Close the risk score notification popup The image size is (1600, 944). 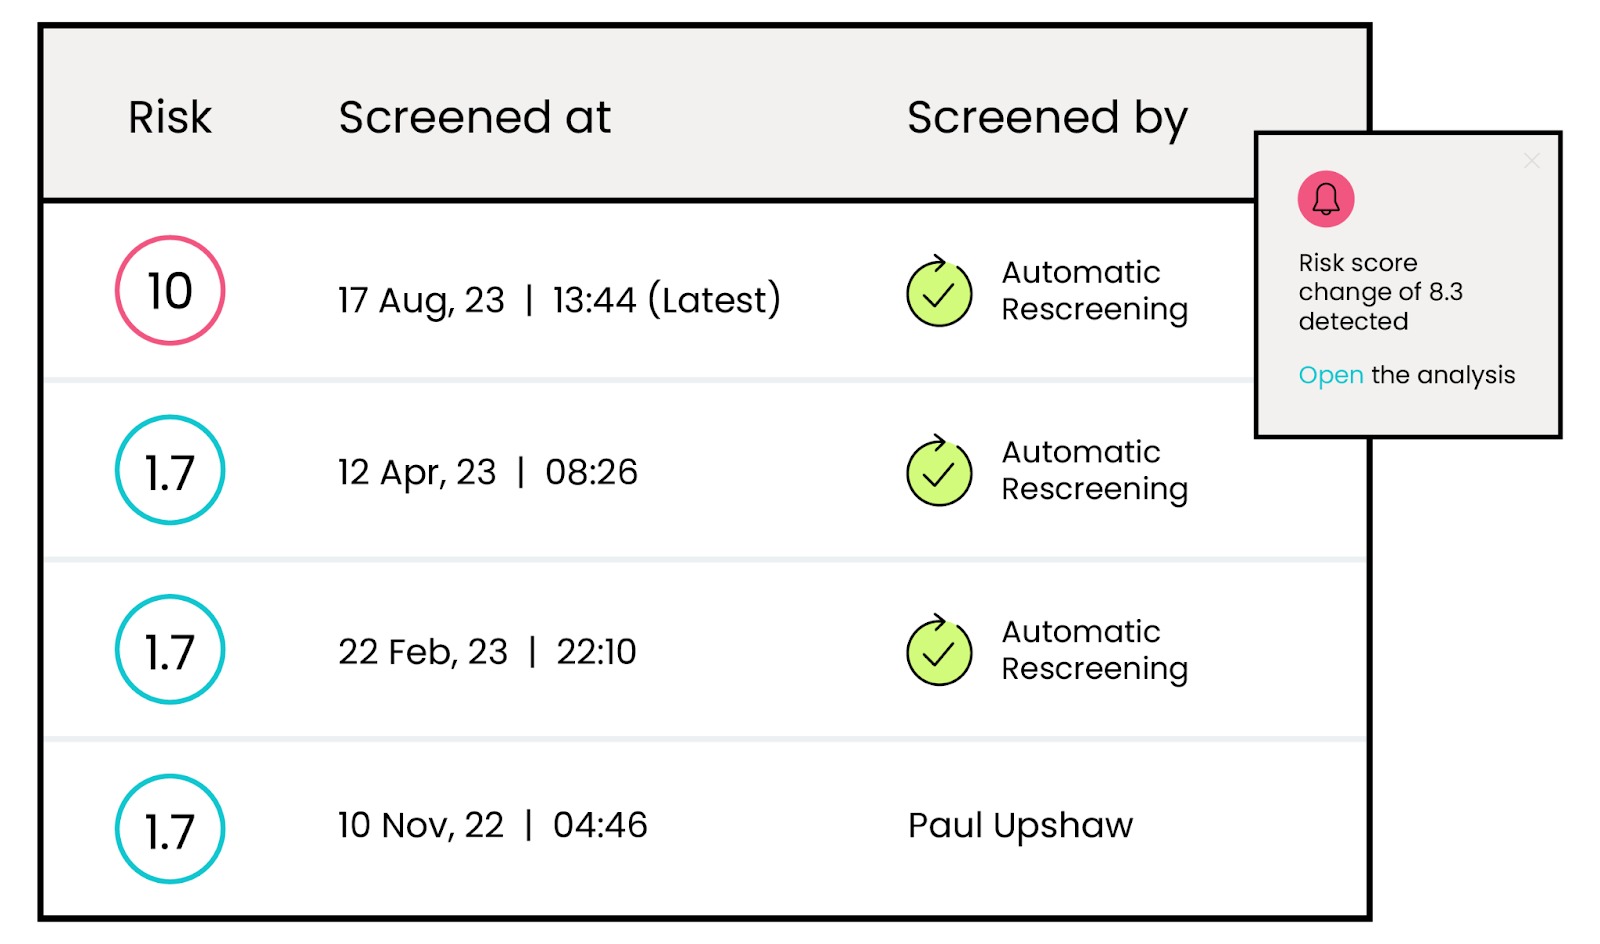click(x=1531, y=161)
